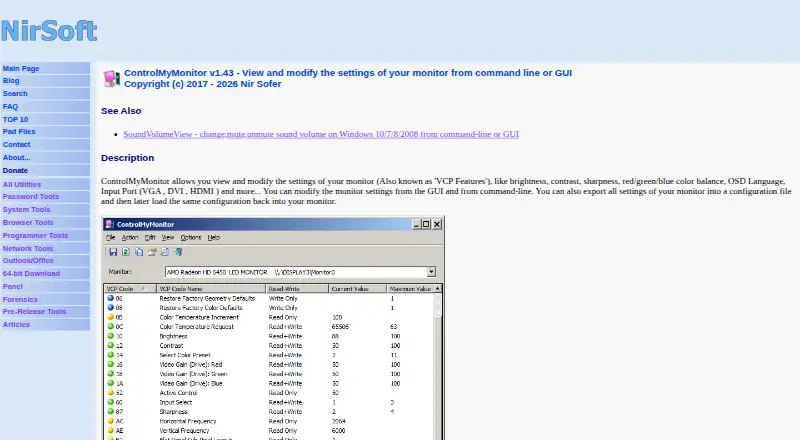Click the Monitor combo box showing AMD Radeon

pos(300,272)
